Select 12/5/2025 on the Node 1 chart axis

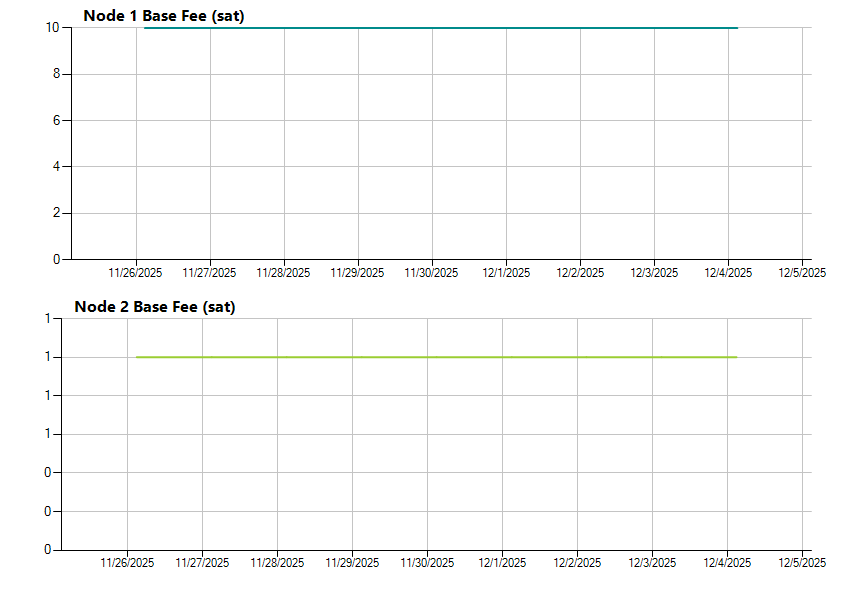point(802,272)
